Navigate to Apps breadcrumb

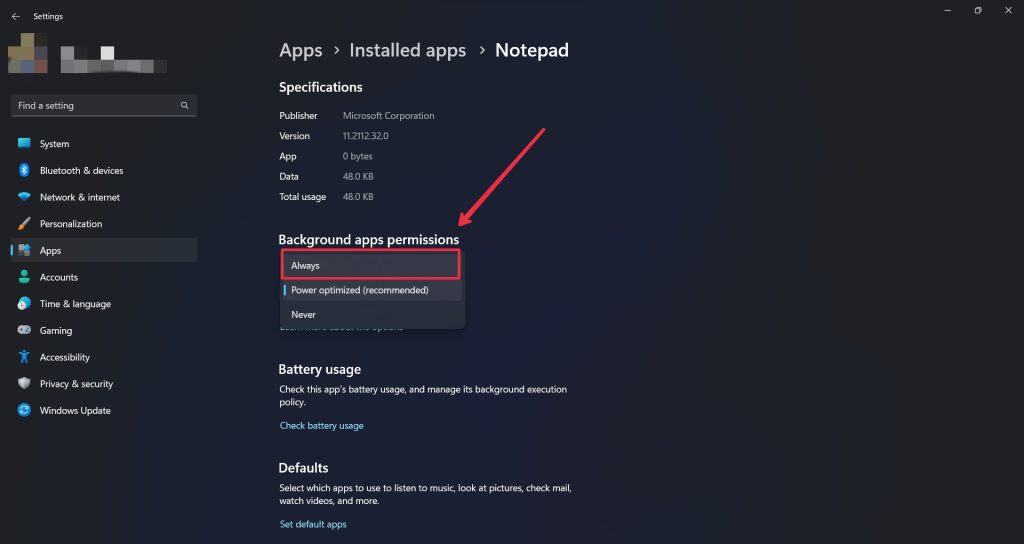[300, 50]
